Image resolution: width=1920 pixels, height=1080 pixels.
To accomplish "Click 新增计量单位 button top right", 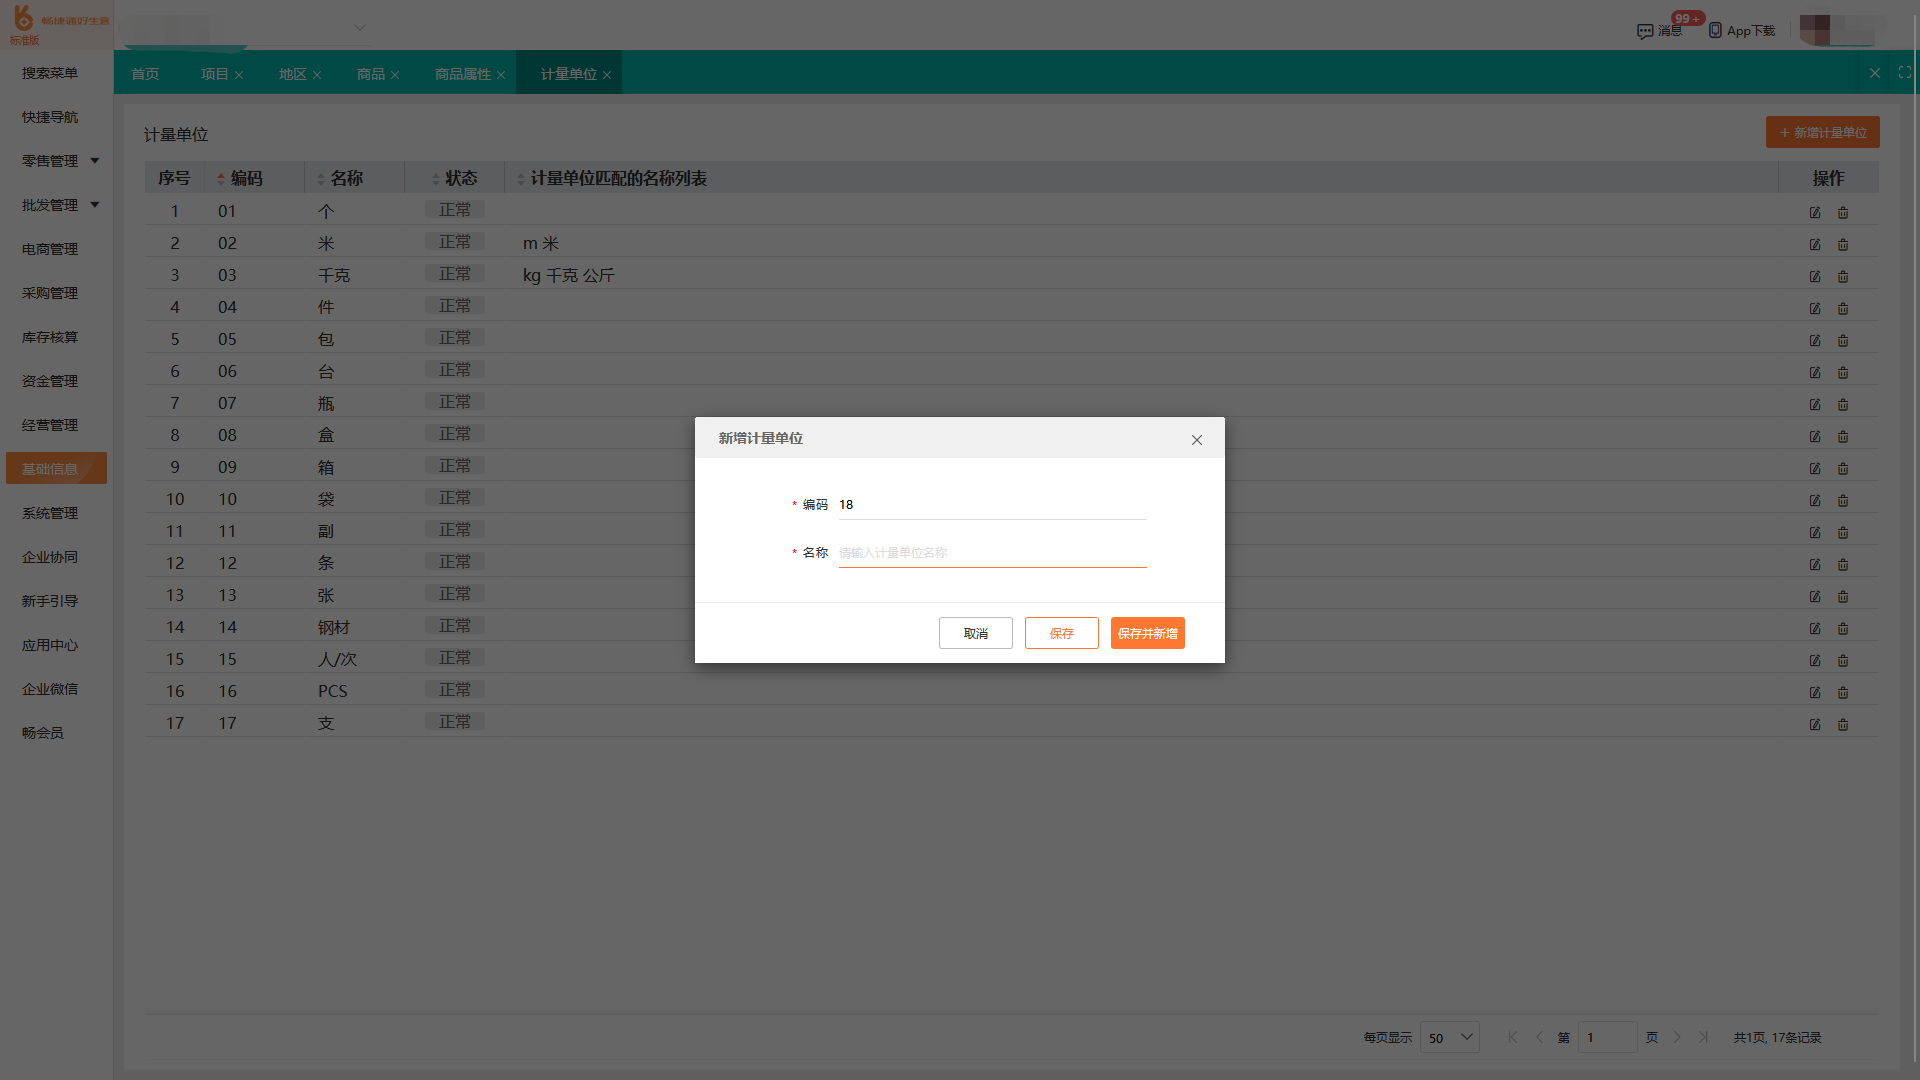I will click(x=1822, y=132).
